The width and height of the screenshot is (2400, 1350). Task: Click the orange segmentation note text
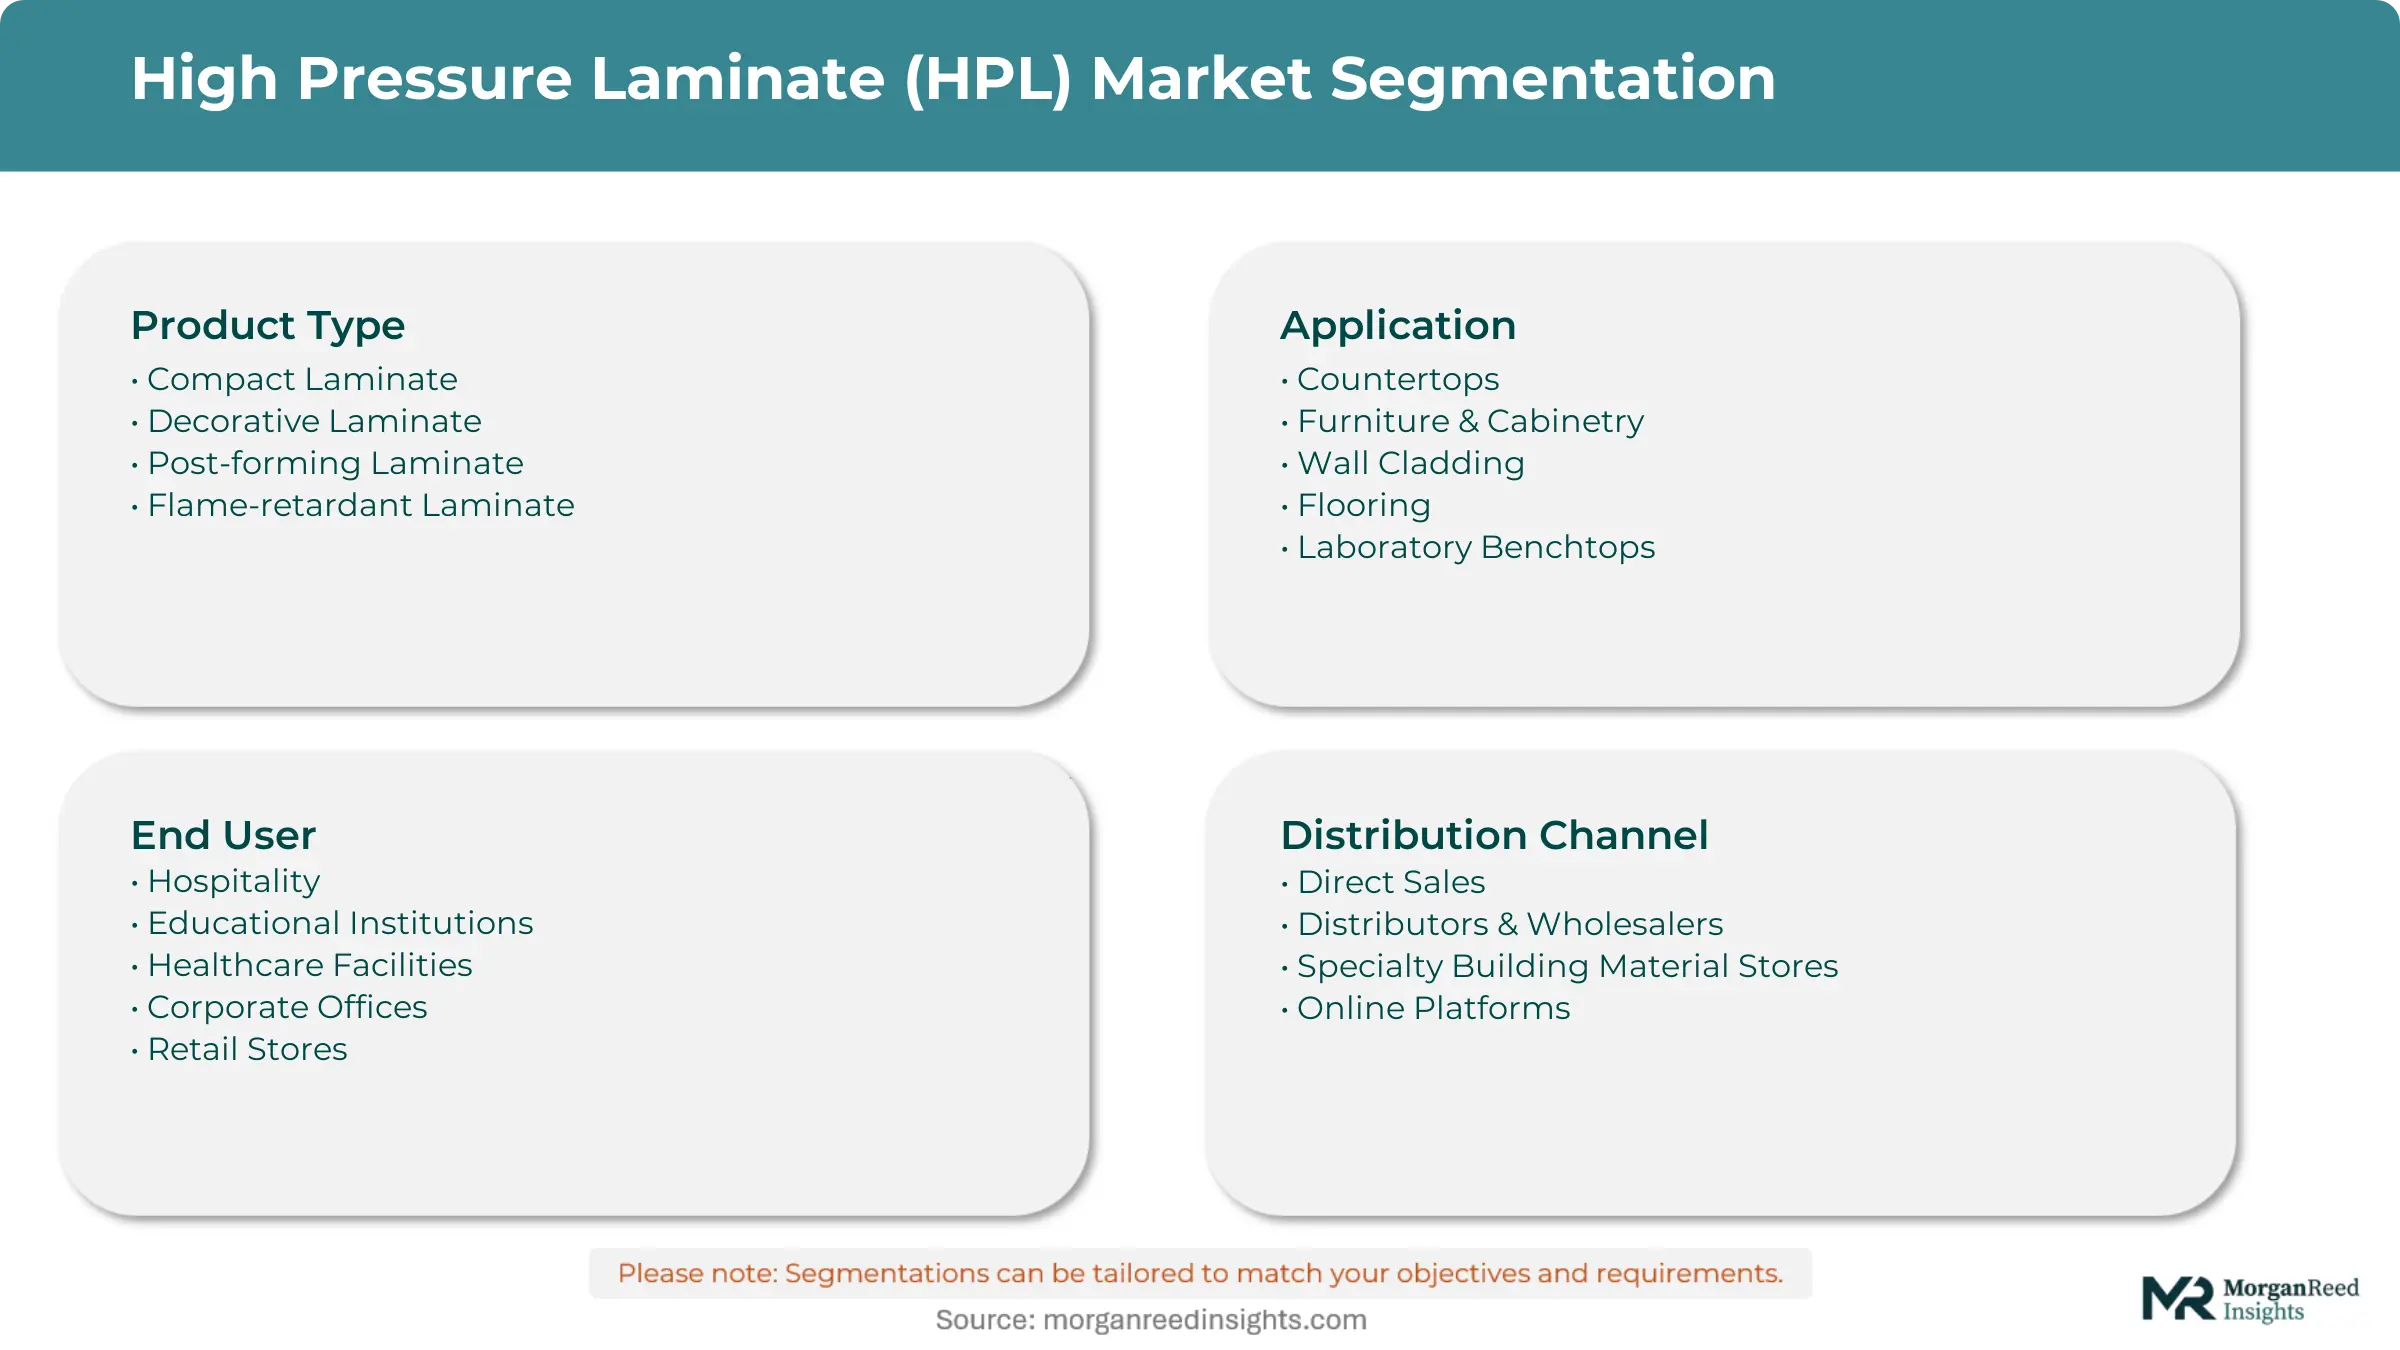click(x=1200, y=1273)
